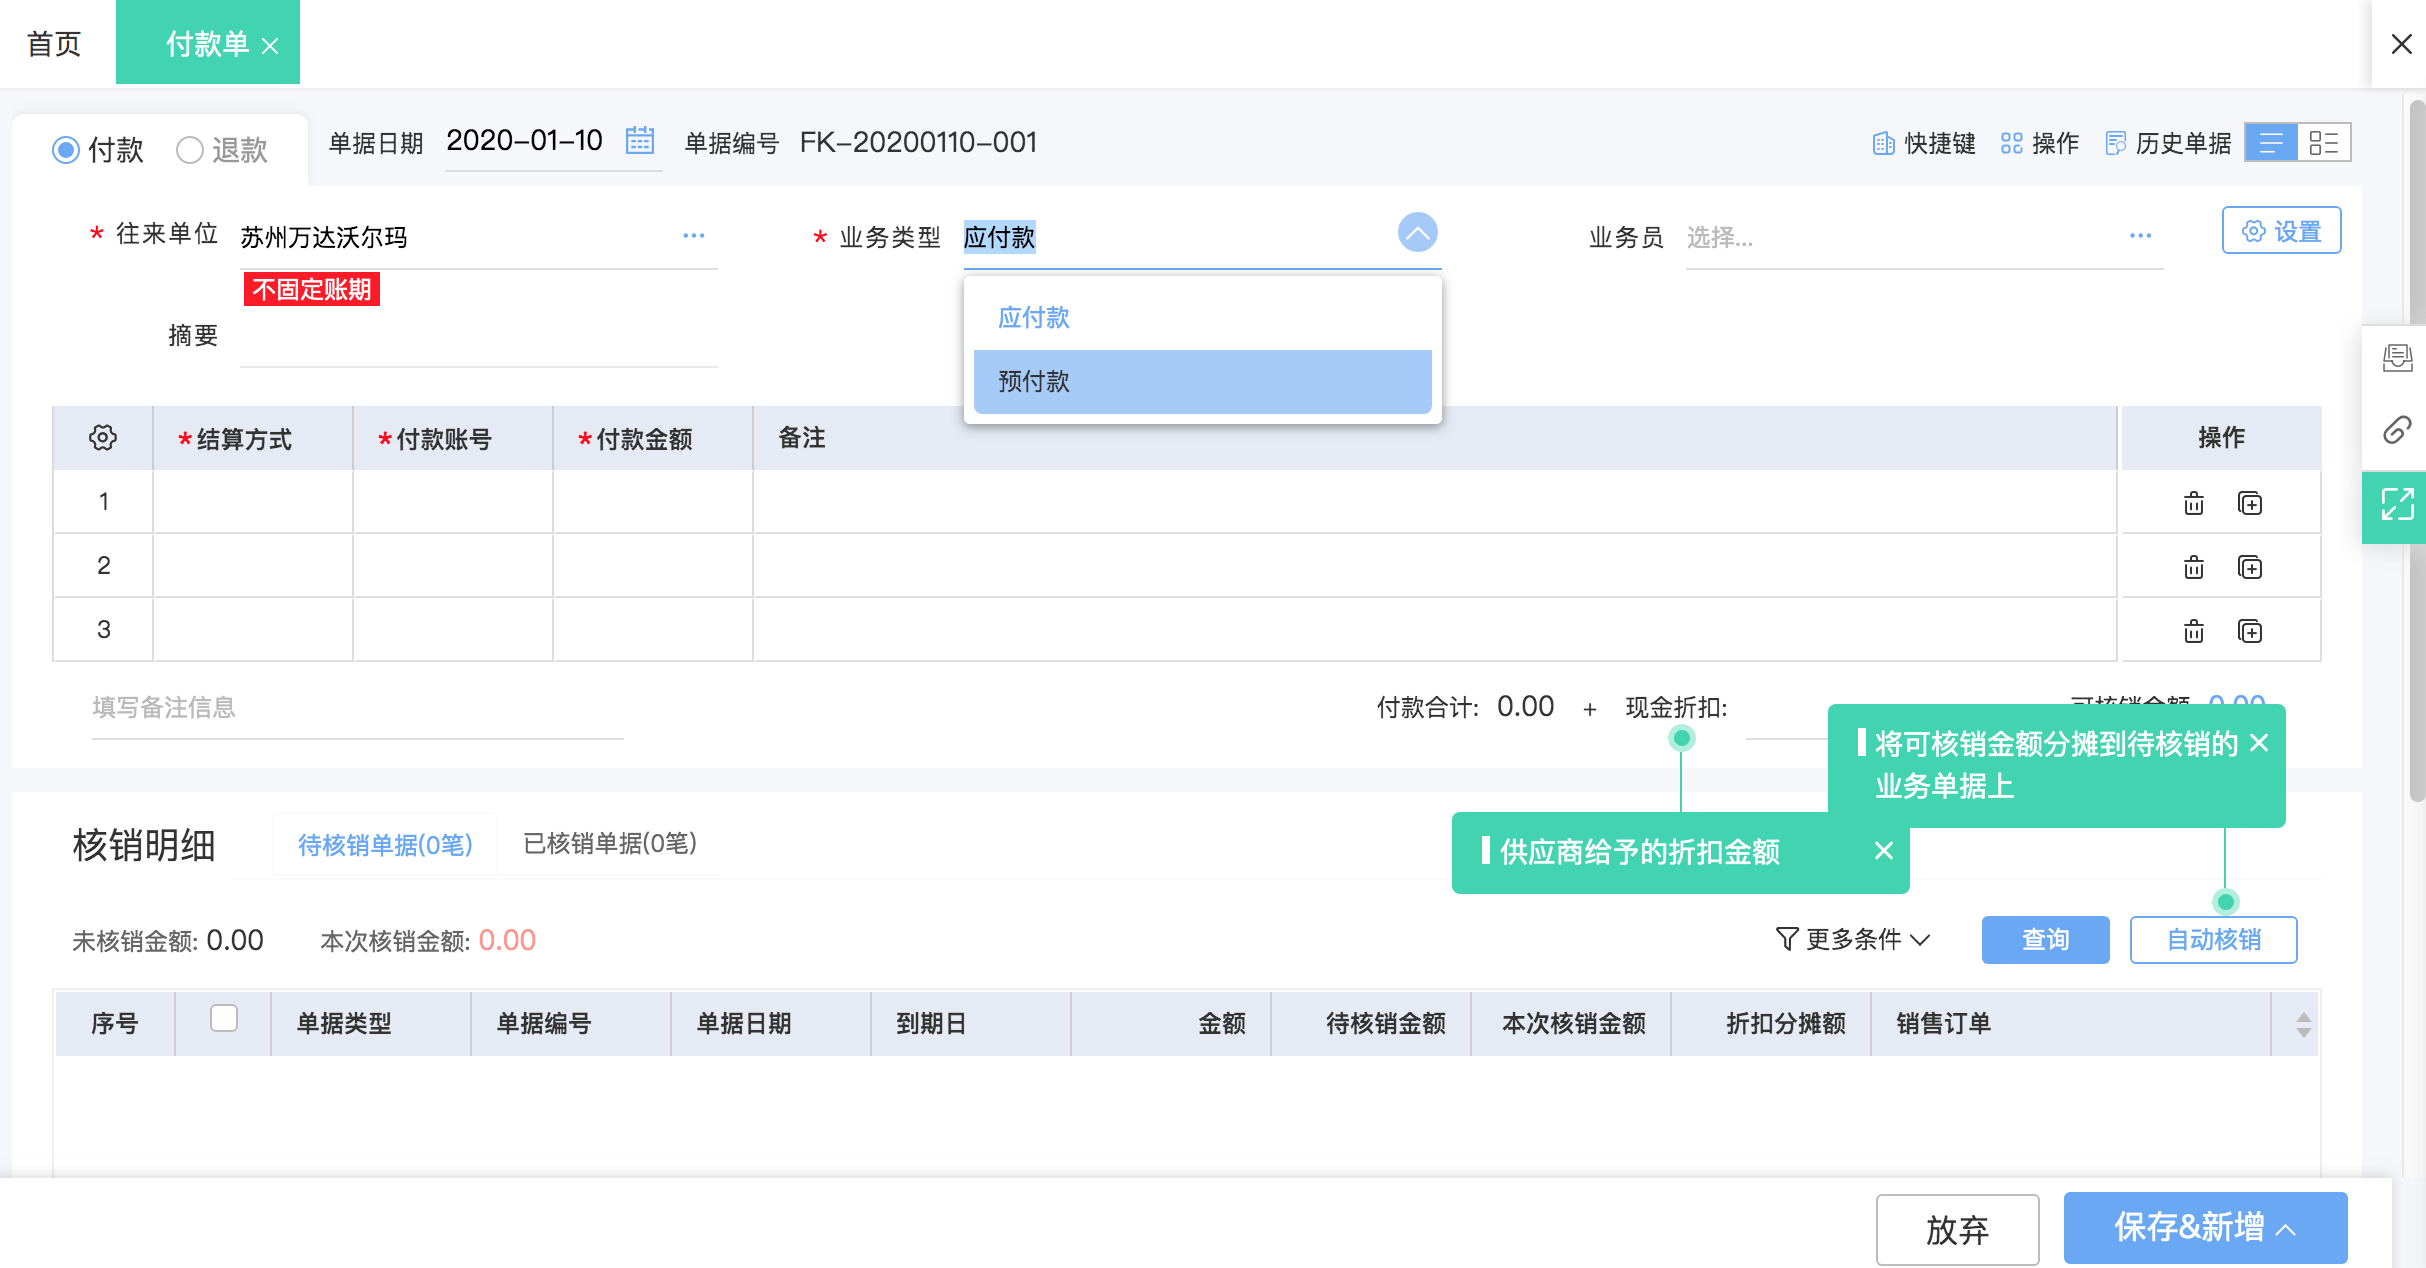Viewport: 2426px width, 1268px height.
Task: Click the quick keys 快捷键 icon
Action: point(1885,141)
